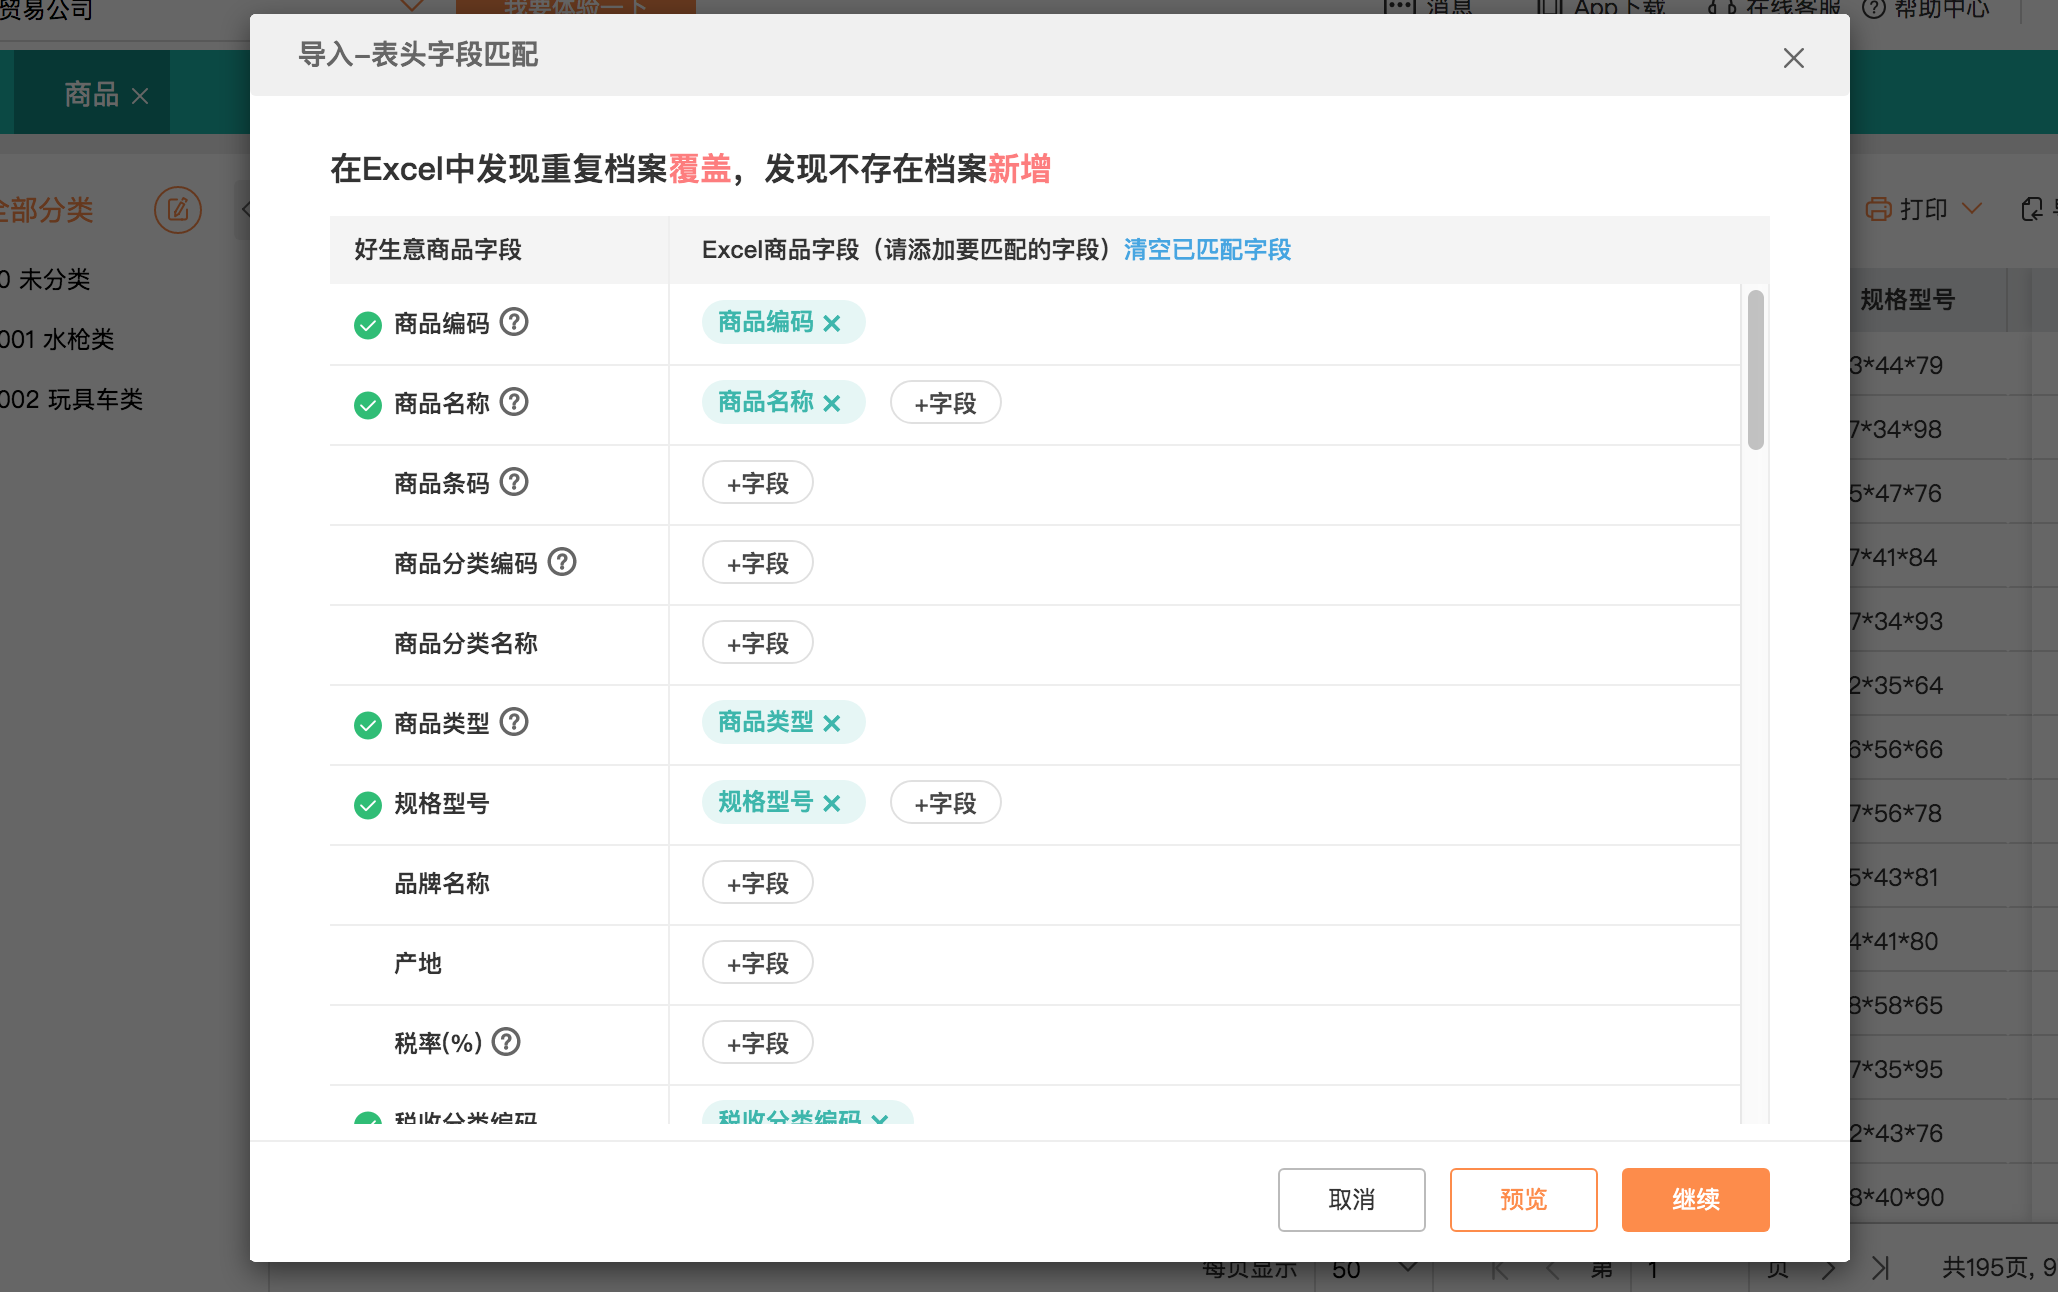Click 继续 button
2058x1292 pixels.
coord(1695,1198)
